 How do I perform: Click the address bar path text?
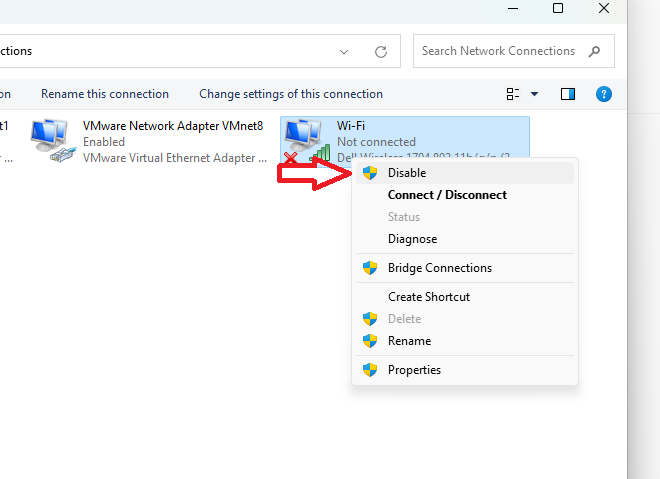click(16, 51)
